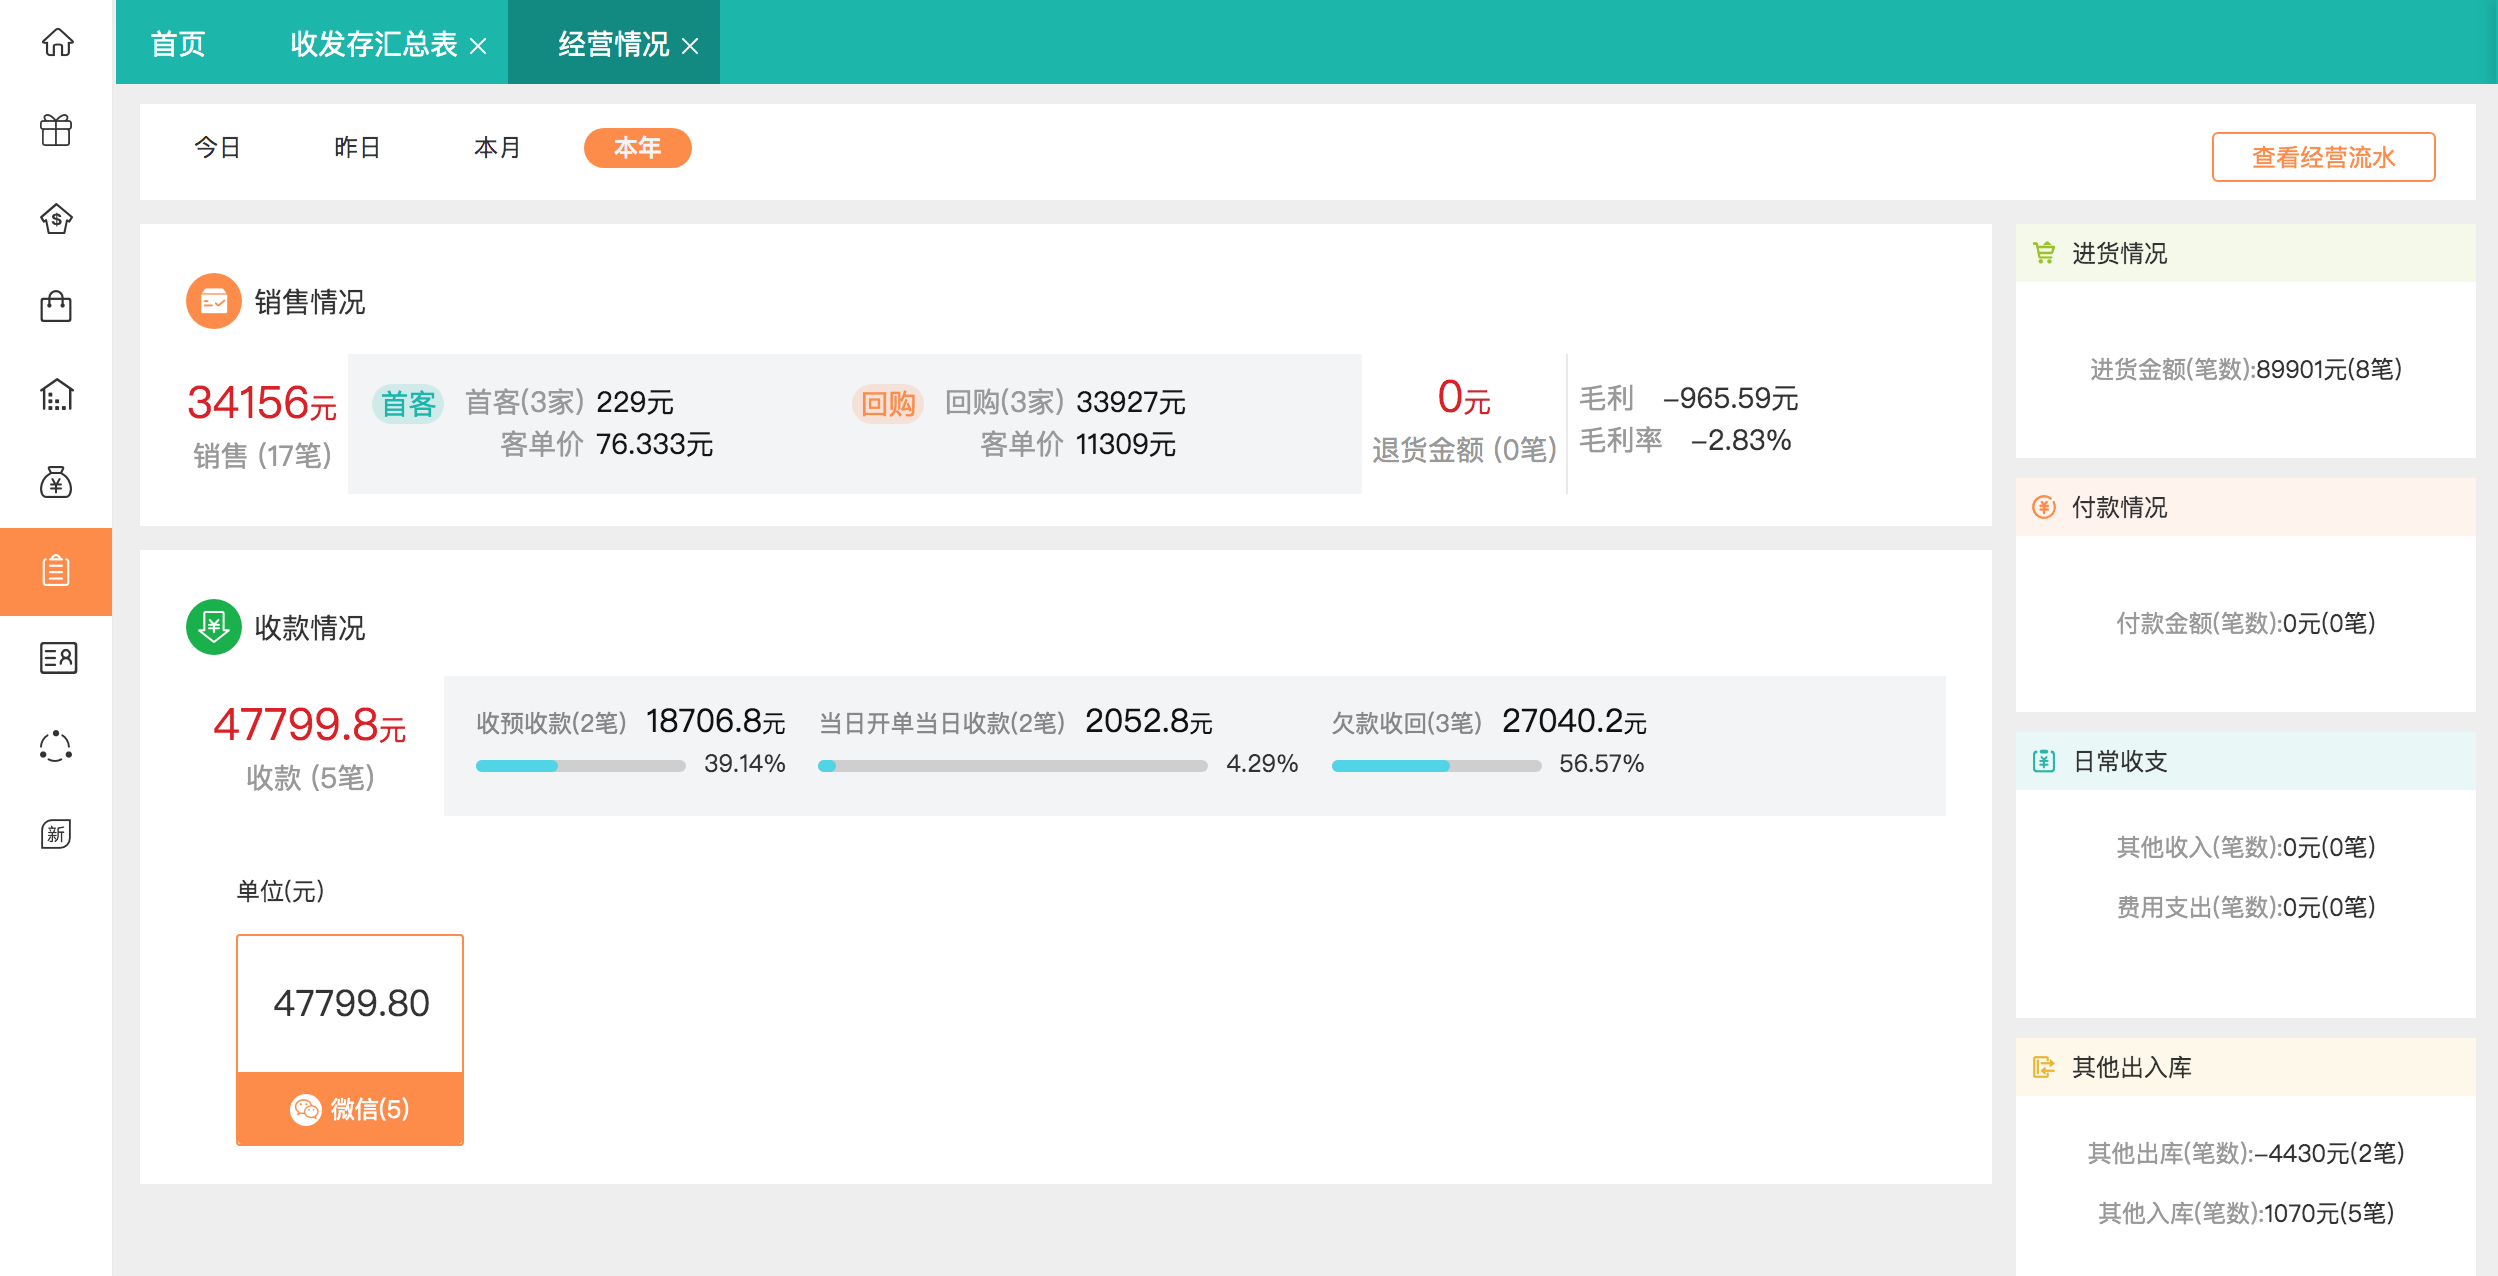This screenshot has height=1276, width=2498.
Task: Click the WeChat payment 微信(5) icon
Action: pyautogui.click(x=350, y=1110)
